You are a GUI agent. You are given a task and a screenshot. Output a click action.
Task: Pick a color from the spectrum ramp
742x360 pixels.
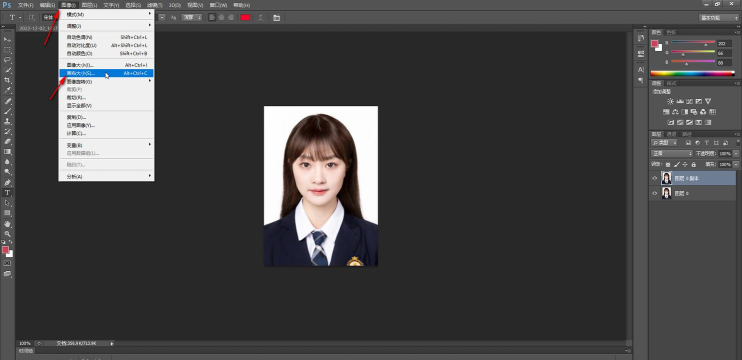click(x=692, y=73)
